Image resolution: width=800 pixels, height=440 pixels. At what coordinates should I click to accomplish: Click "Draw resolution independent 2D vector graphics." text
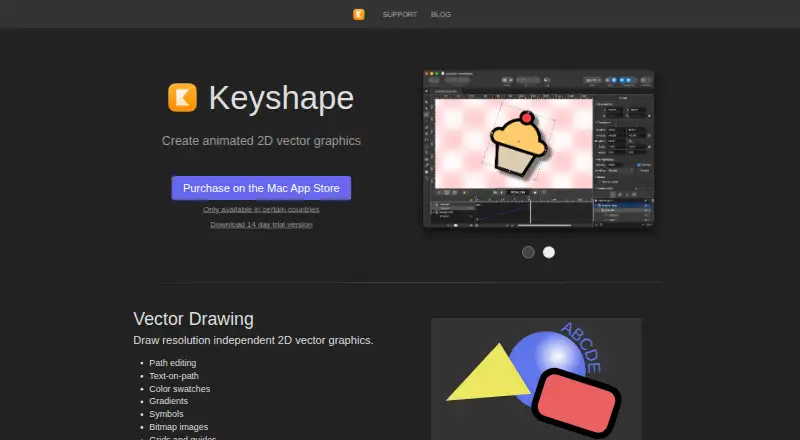pos(253,340)
